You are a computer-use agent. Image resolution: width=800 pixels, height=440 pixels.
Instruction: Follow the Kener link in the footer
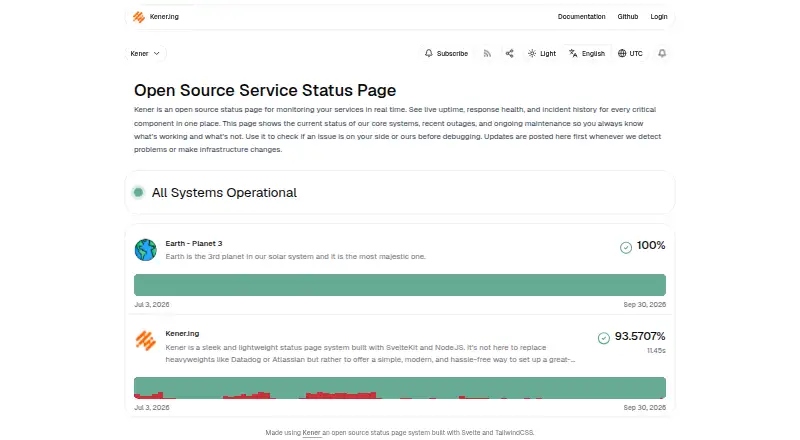[311, 432]
